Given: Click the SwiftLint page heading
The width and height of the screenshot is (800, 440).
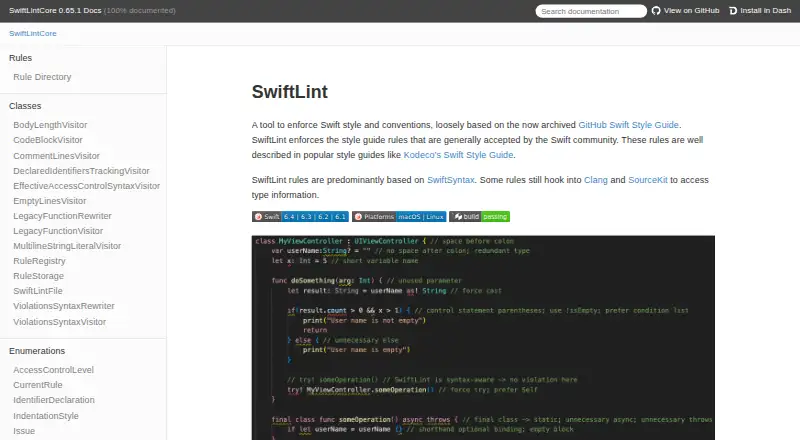Looking at the screenshot, I should (x=289, y=92).
